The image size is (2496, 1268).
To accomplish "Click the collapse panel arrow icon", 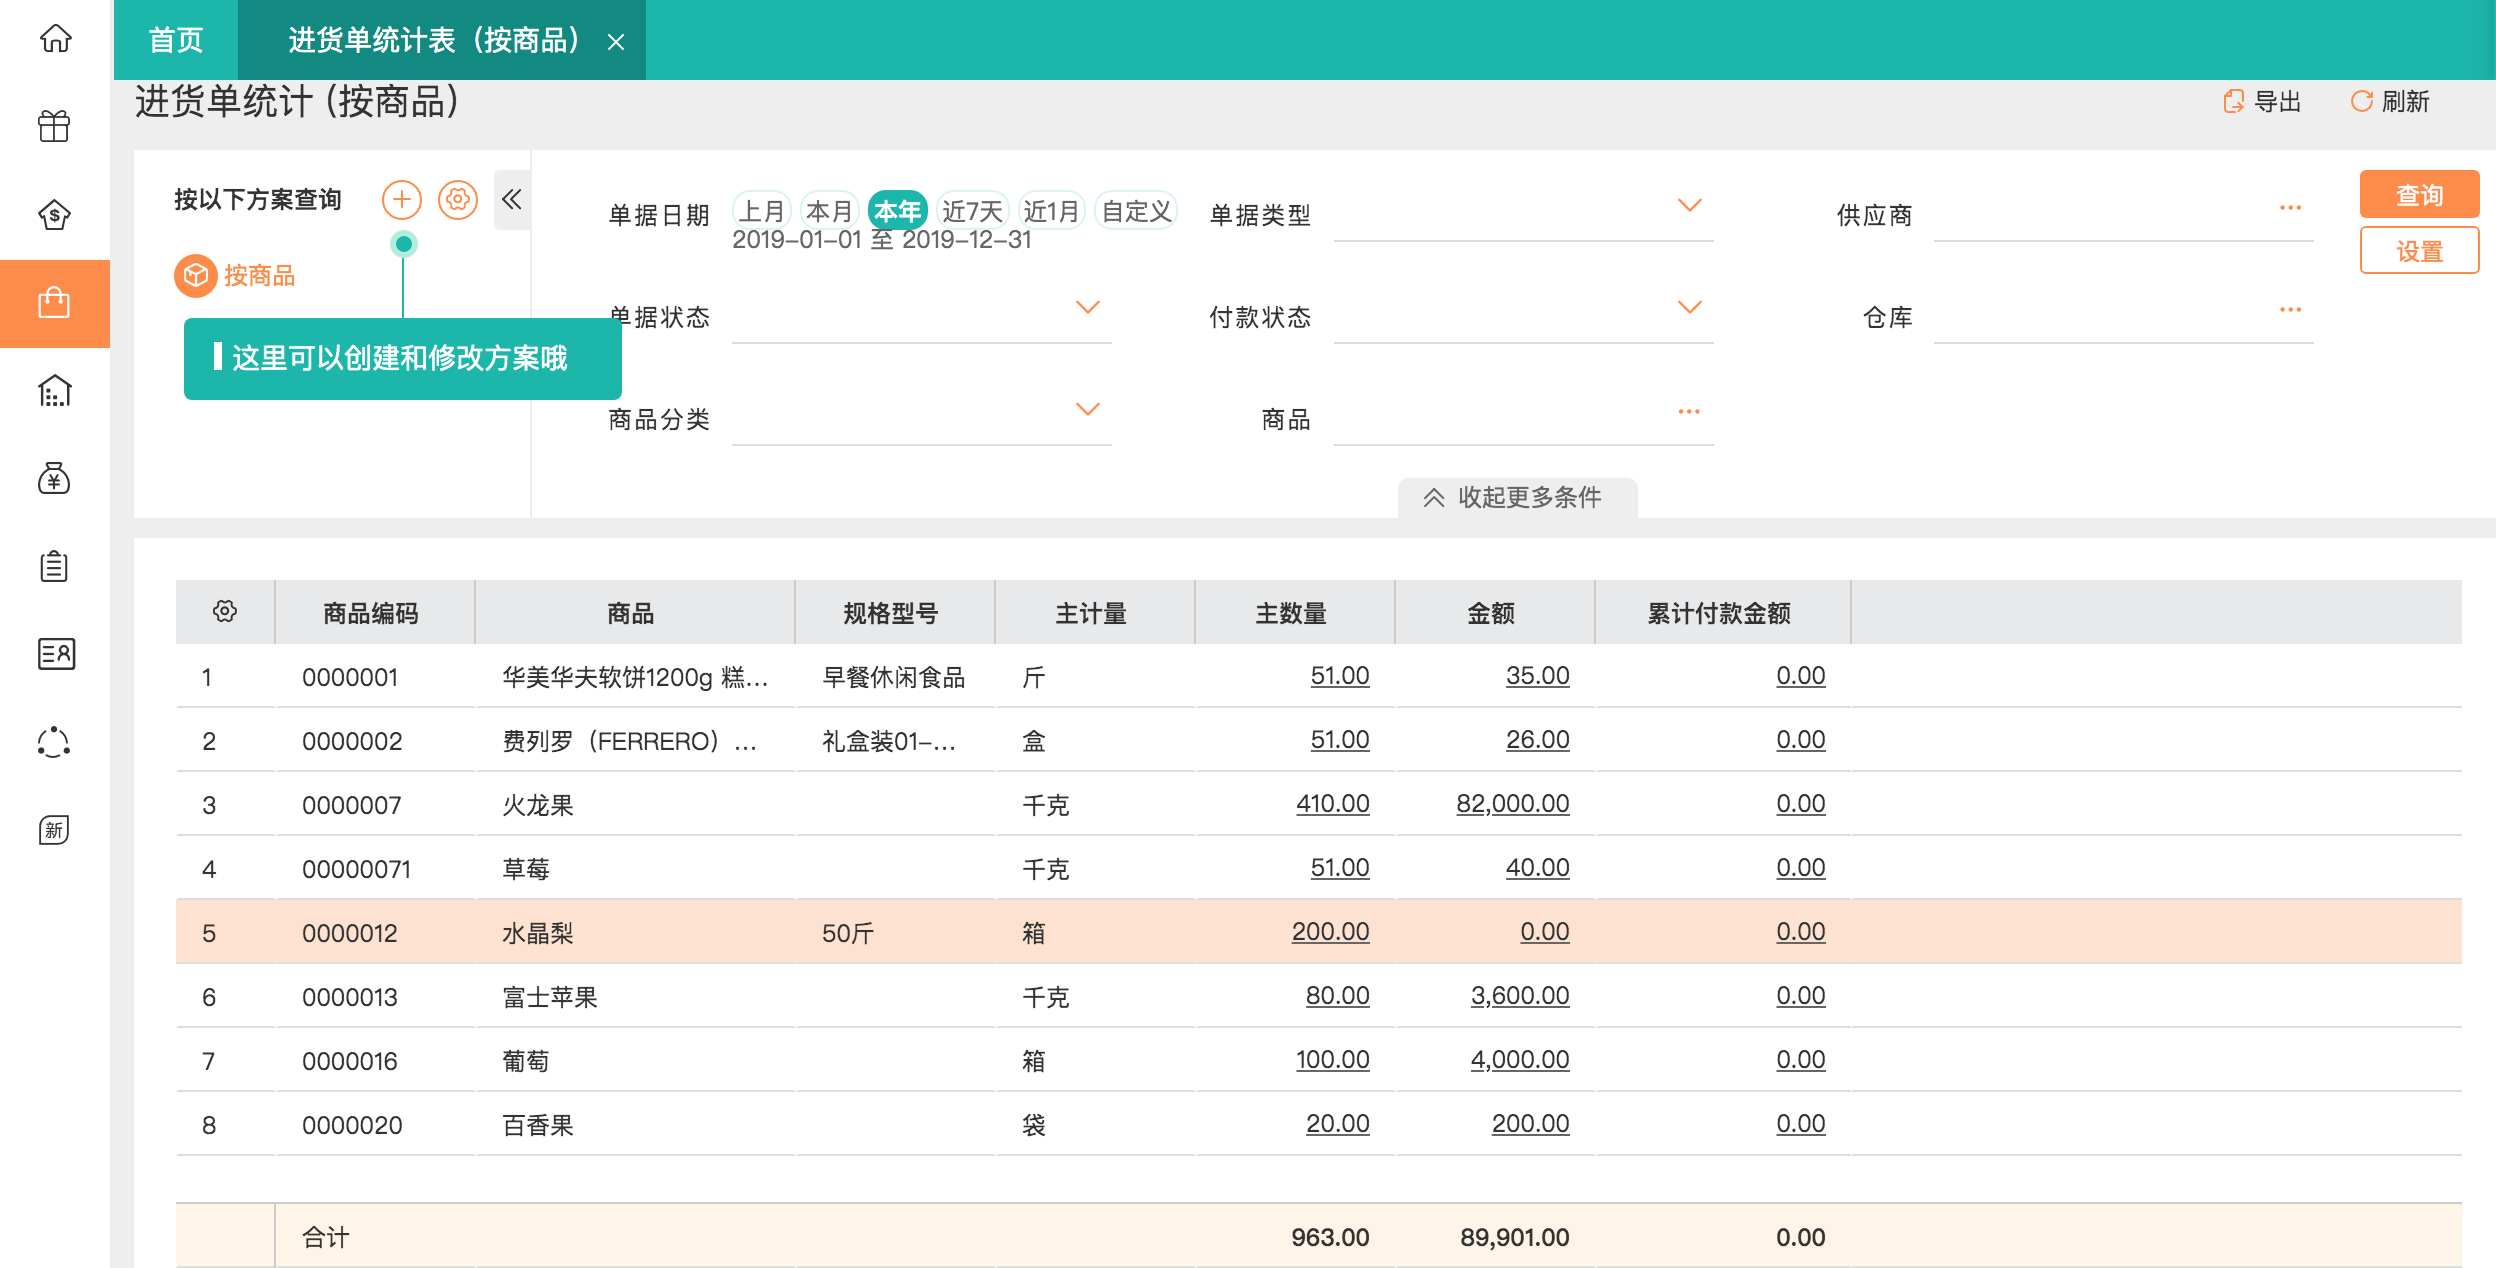I will tap(514, 196).
